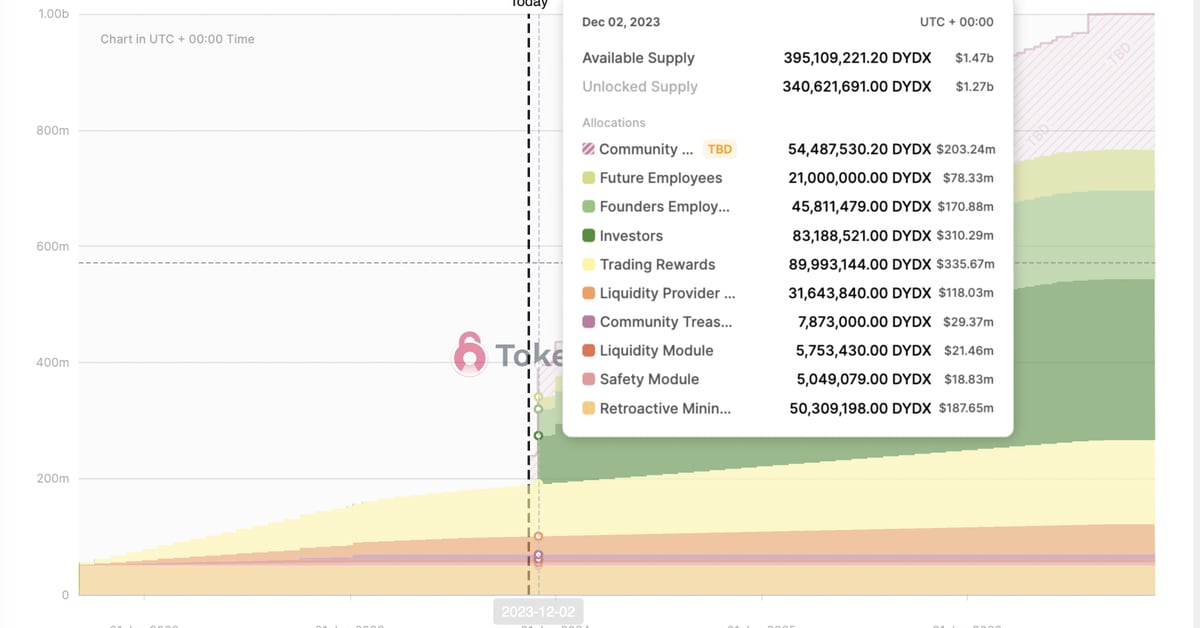
Task: Click the striped Community allocation icon
Action: pyautogui.click(x=589, y=149)
